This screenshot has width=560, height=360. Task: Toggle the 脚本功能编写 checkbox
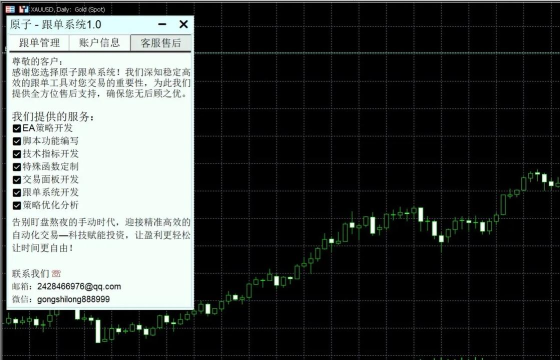(x=17, y=141)
